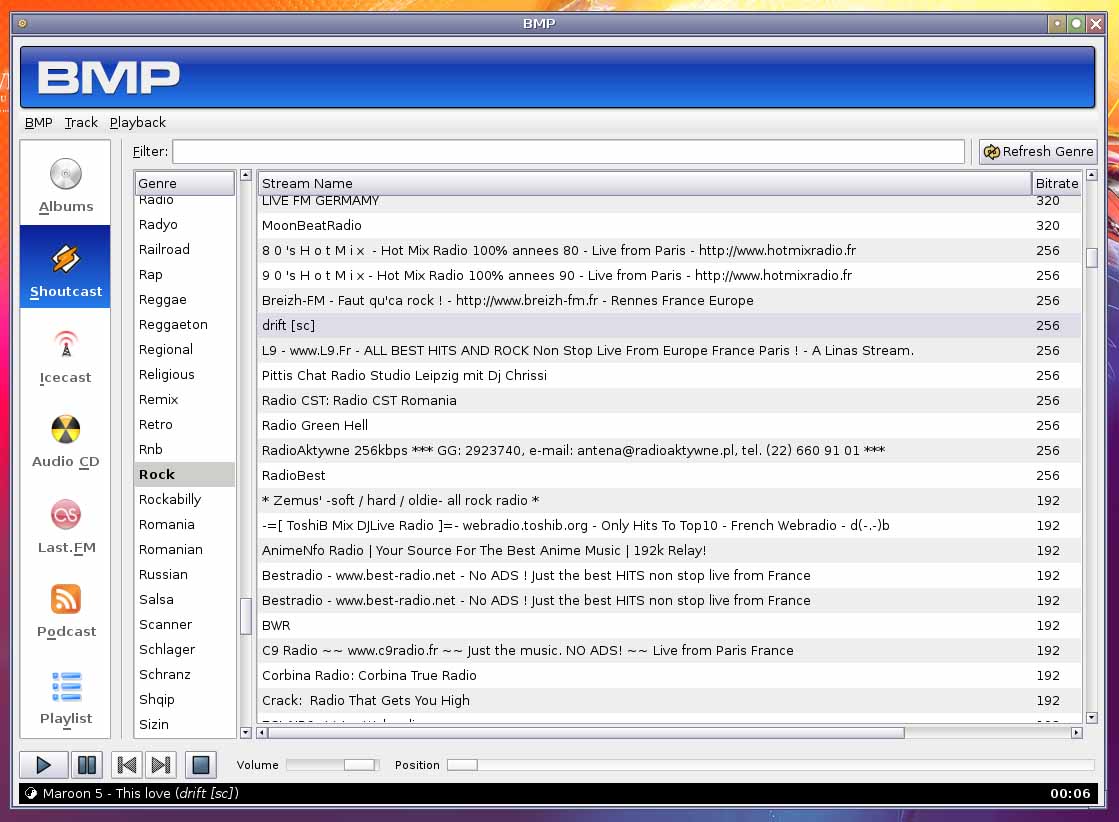
Task: Open the Audio CD source
Action: pos(65,440)
